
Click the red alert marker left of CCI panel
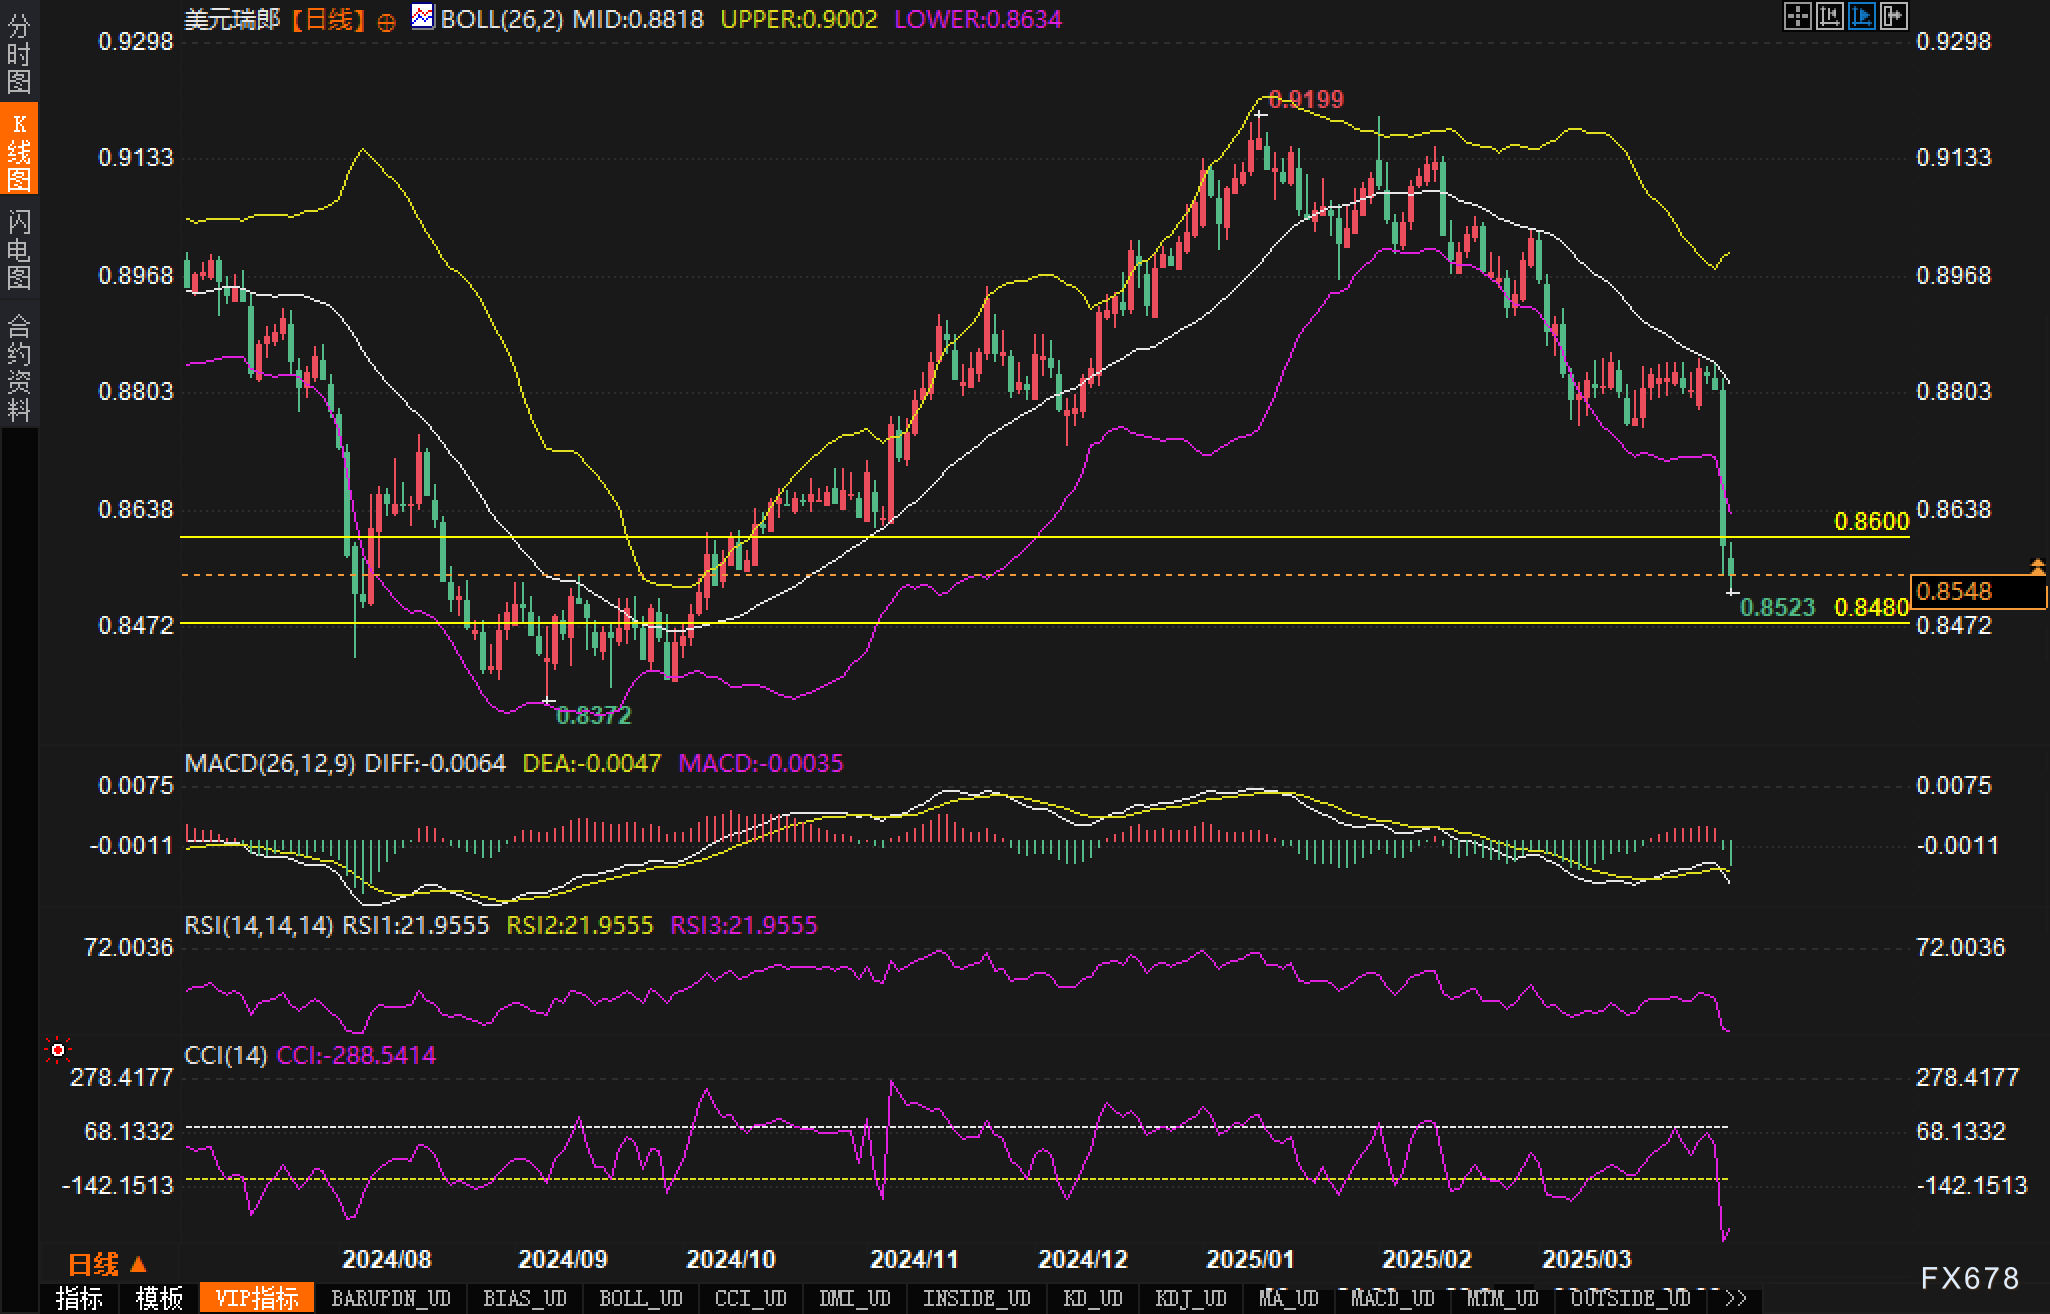click(x=58, y=1050)
